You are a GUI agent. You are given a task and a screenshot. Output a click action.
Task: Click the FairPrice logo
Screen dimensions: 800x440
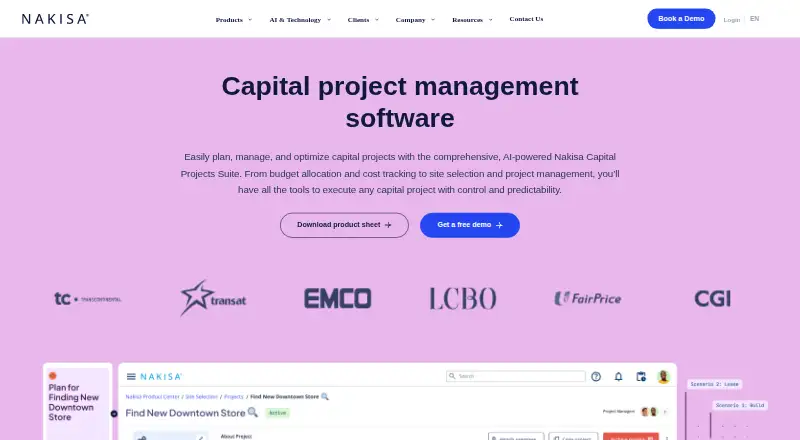pos(588,298)
